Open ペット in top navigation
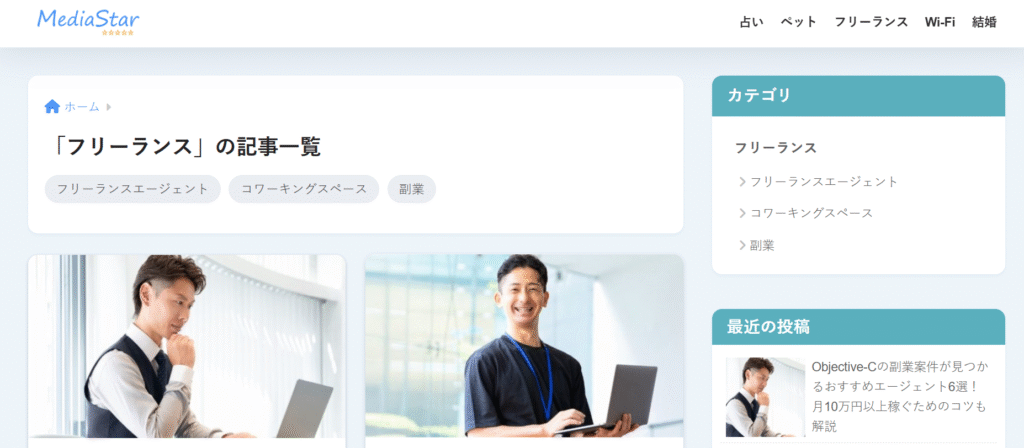Image resolution: width=1024 pixels, height=448 pixels. tap(799, 22)
